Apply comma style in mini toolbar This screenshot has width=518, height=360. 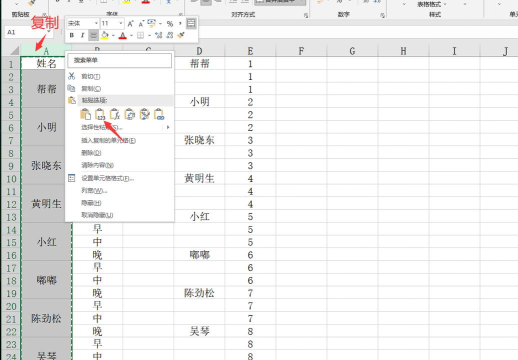coord(180,23)
